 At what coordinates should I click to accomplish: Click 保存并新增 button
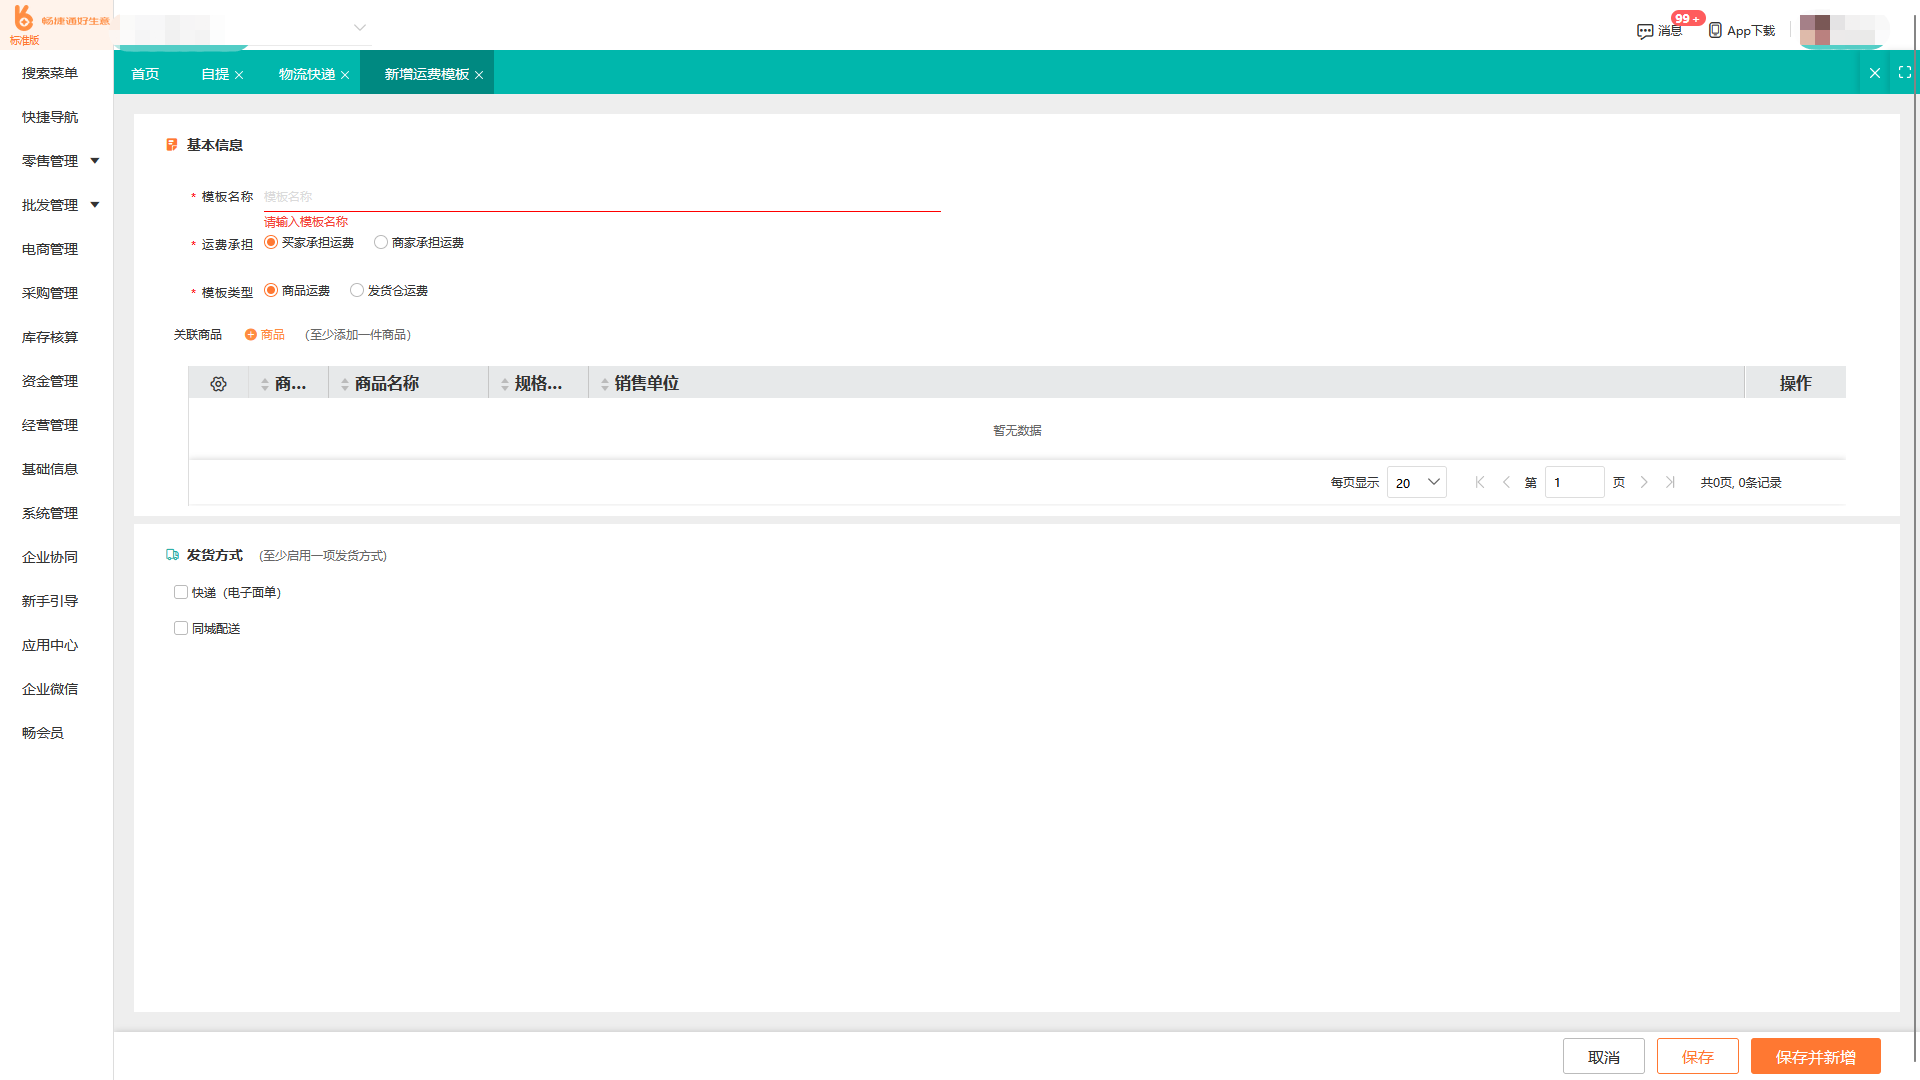[x=1813, y=1054]
